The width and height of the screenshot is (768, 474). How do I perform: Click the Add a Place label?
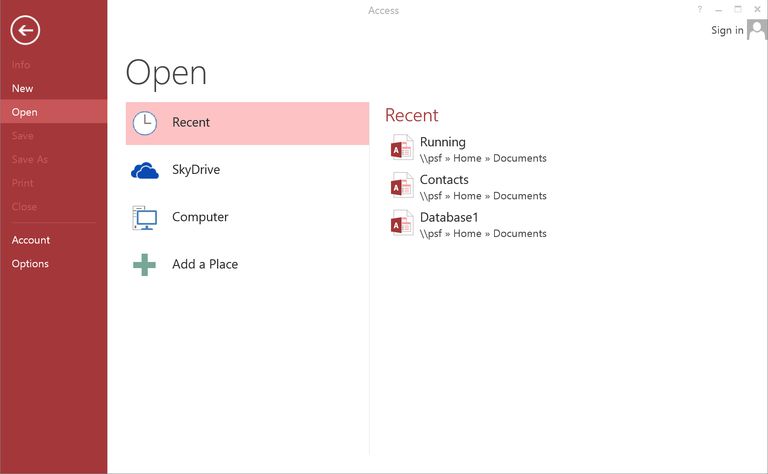point(205,264)
